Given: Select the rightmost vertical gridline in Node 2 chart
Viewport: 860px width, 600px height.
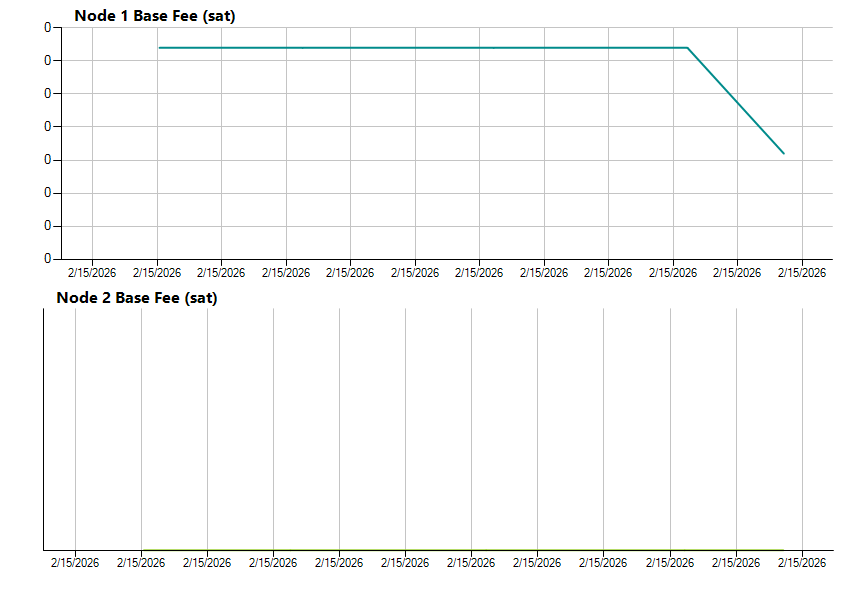Looking at the screenshot, I should point(802,430).
